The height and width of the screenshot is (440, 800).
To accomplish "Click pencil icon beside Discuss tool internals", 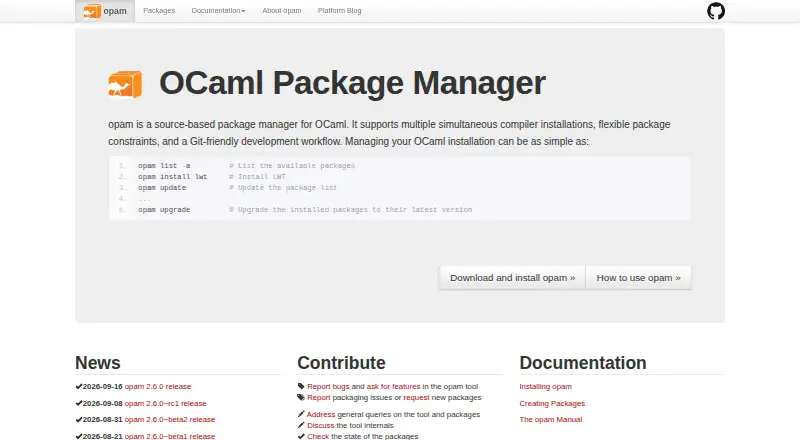I will 301,425.
